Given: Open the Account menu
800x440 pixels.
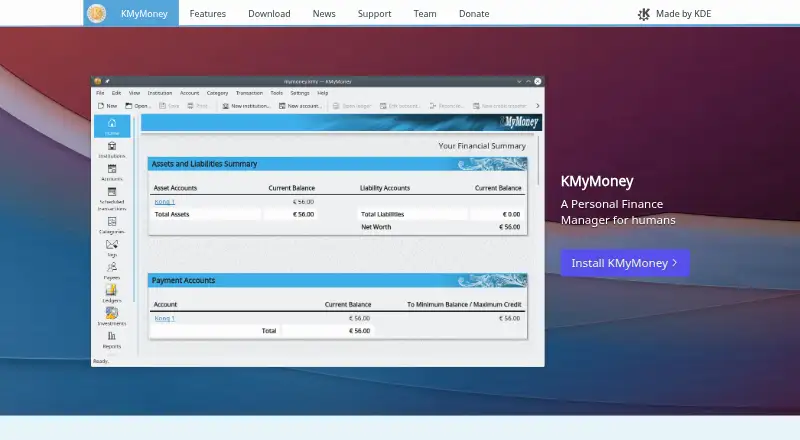Looking at the screenshot, I should click(189, 93).
